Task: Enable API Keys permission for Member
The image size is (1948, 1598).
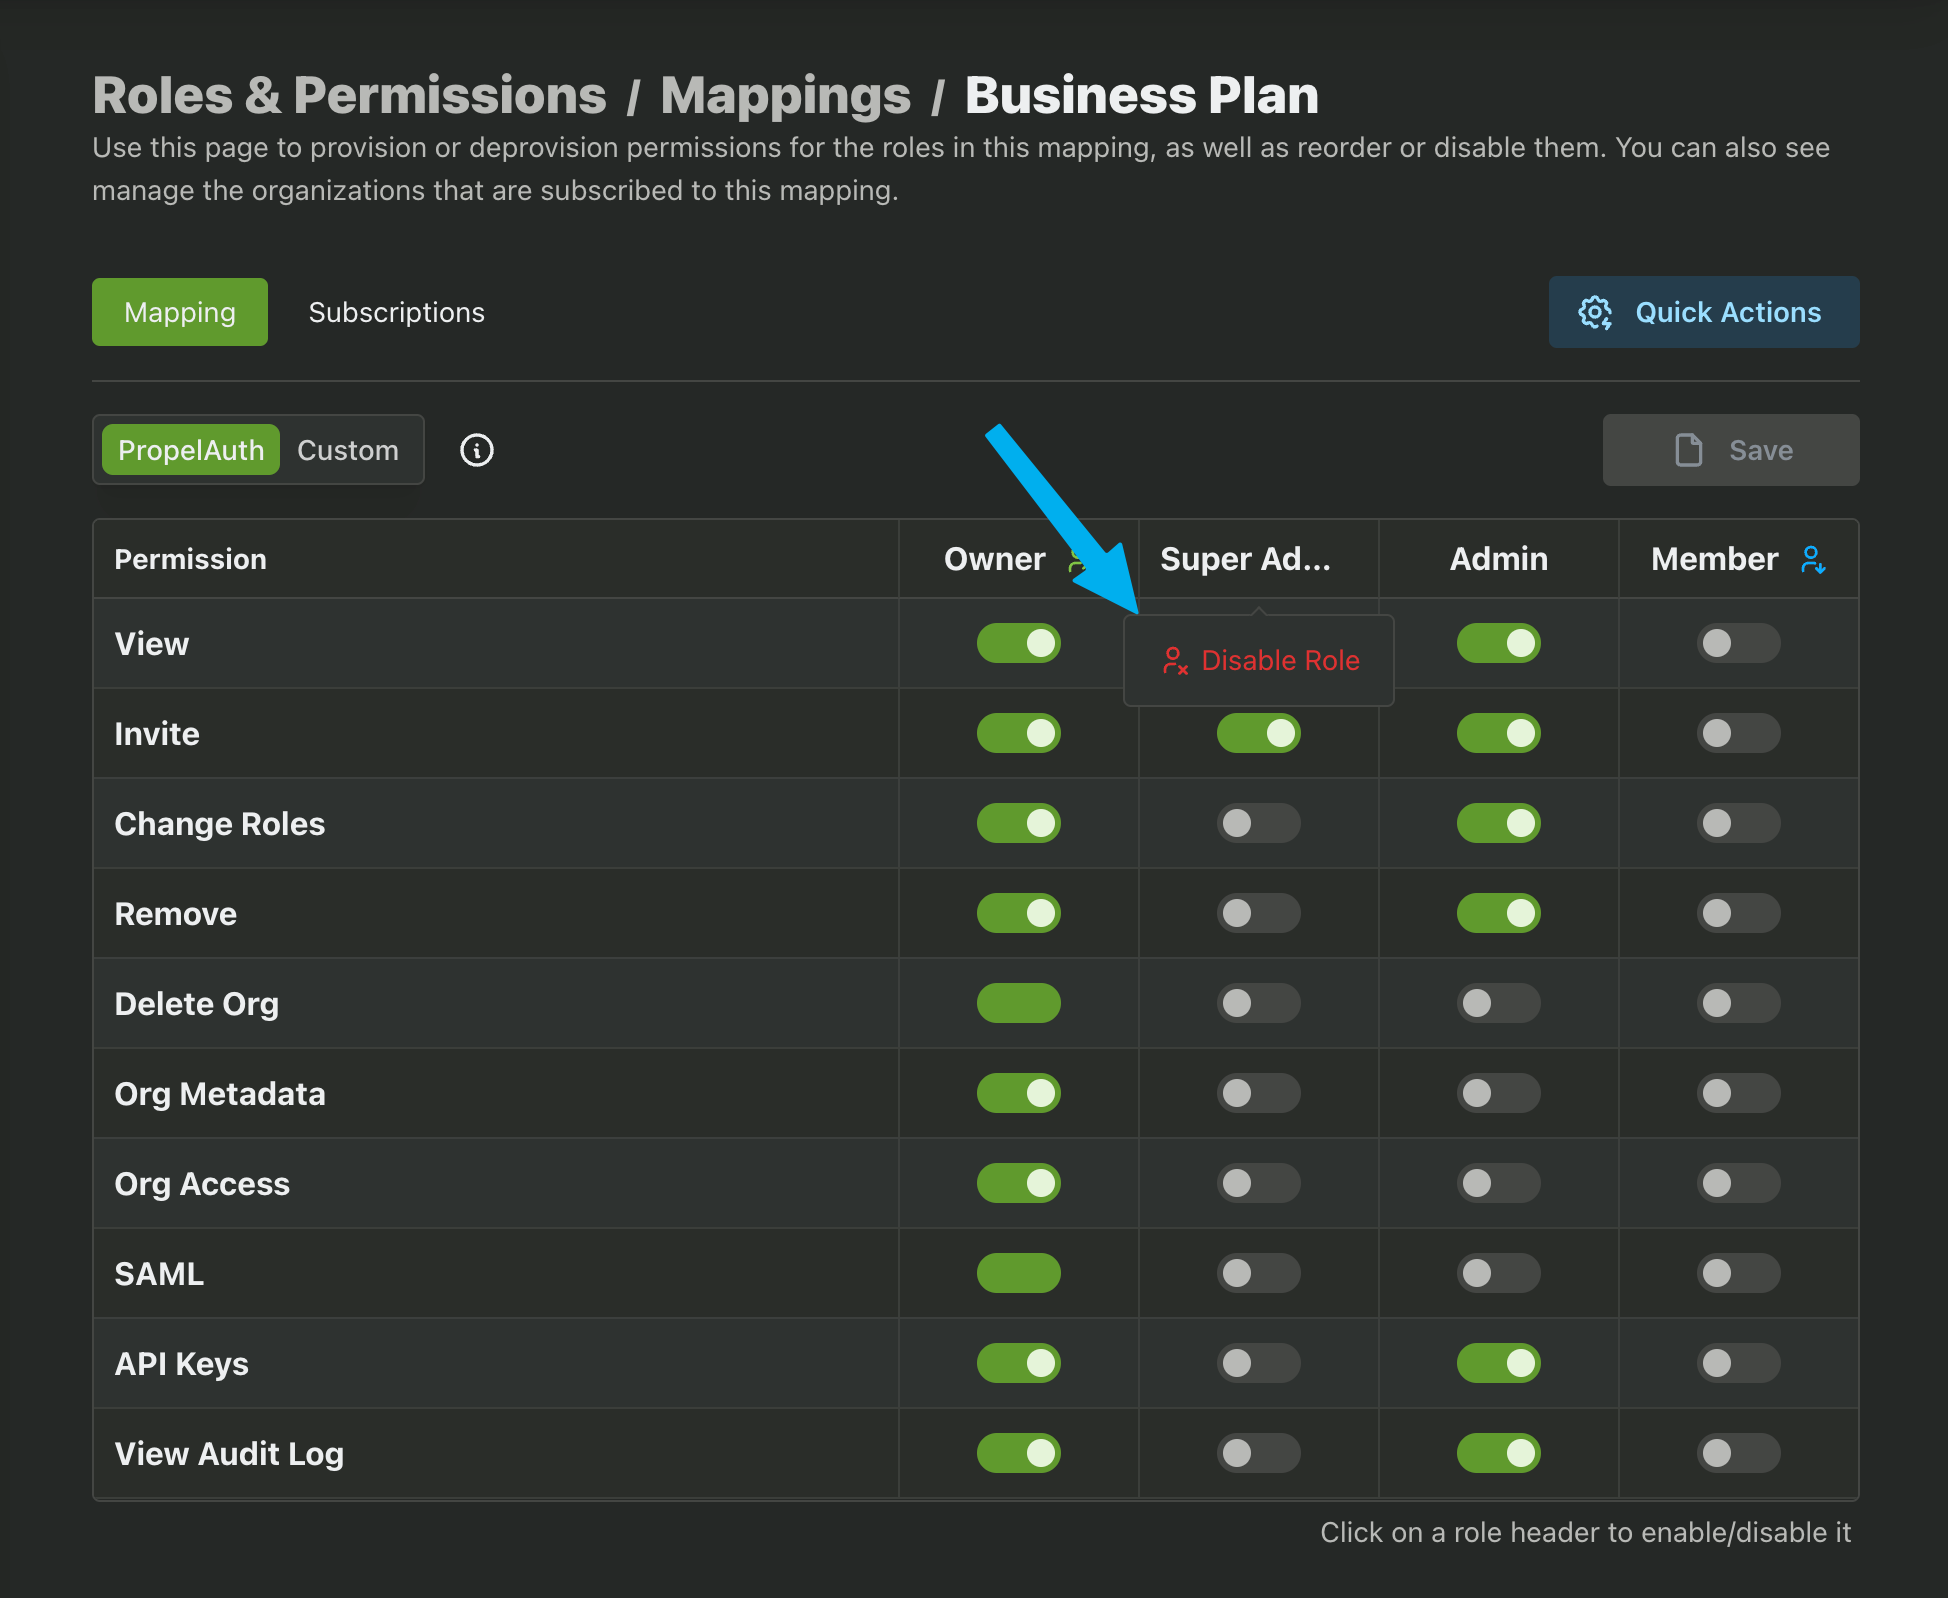Action: (1738, 1363)
